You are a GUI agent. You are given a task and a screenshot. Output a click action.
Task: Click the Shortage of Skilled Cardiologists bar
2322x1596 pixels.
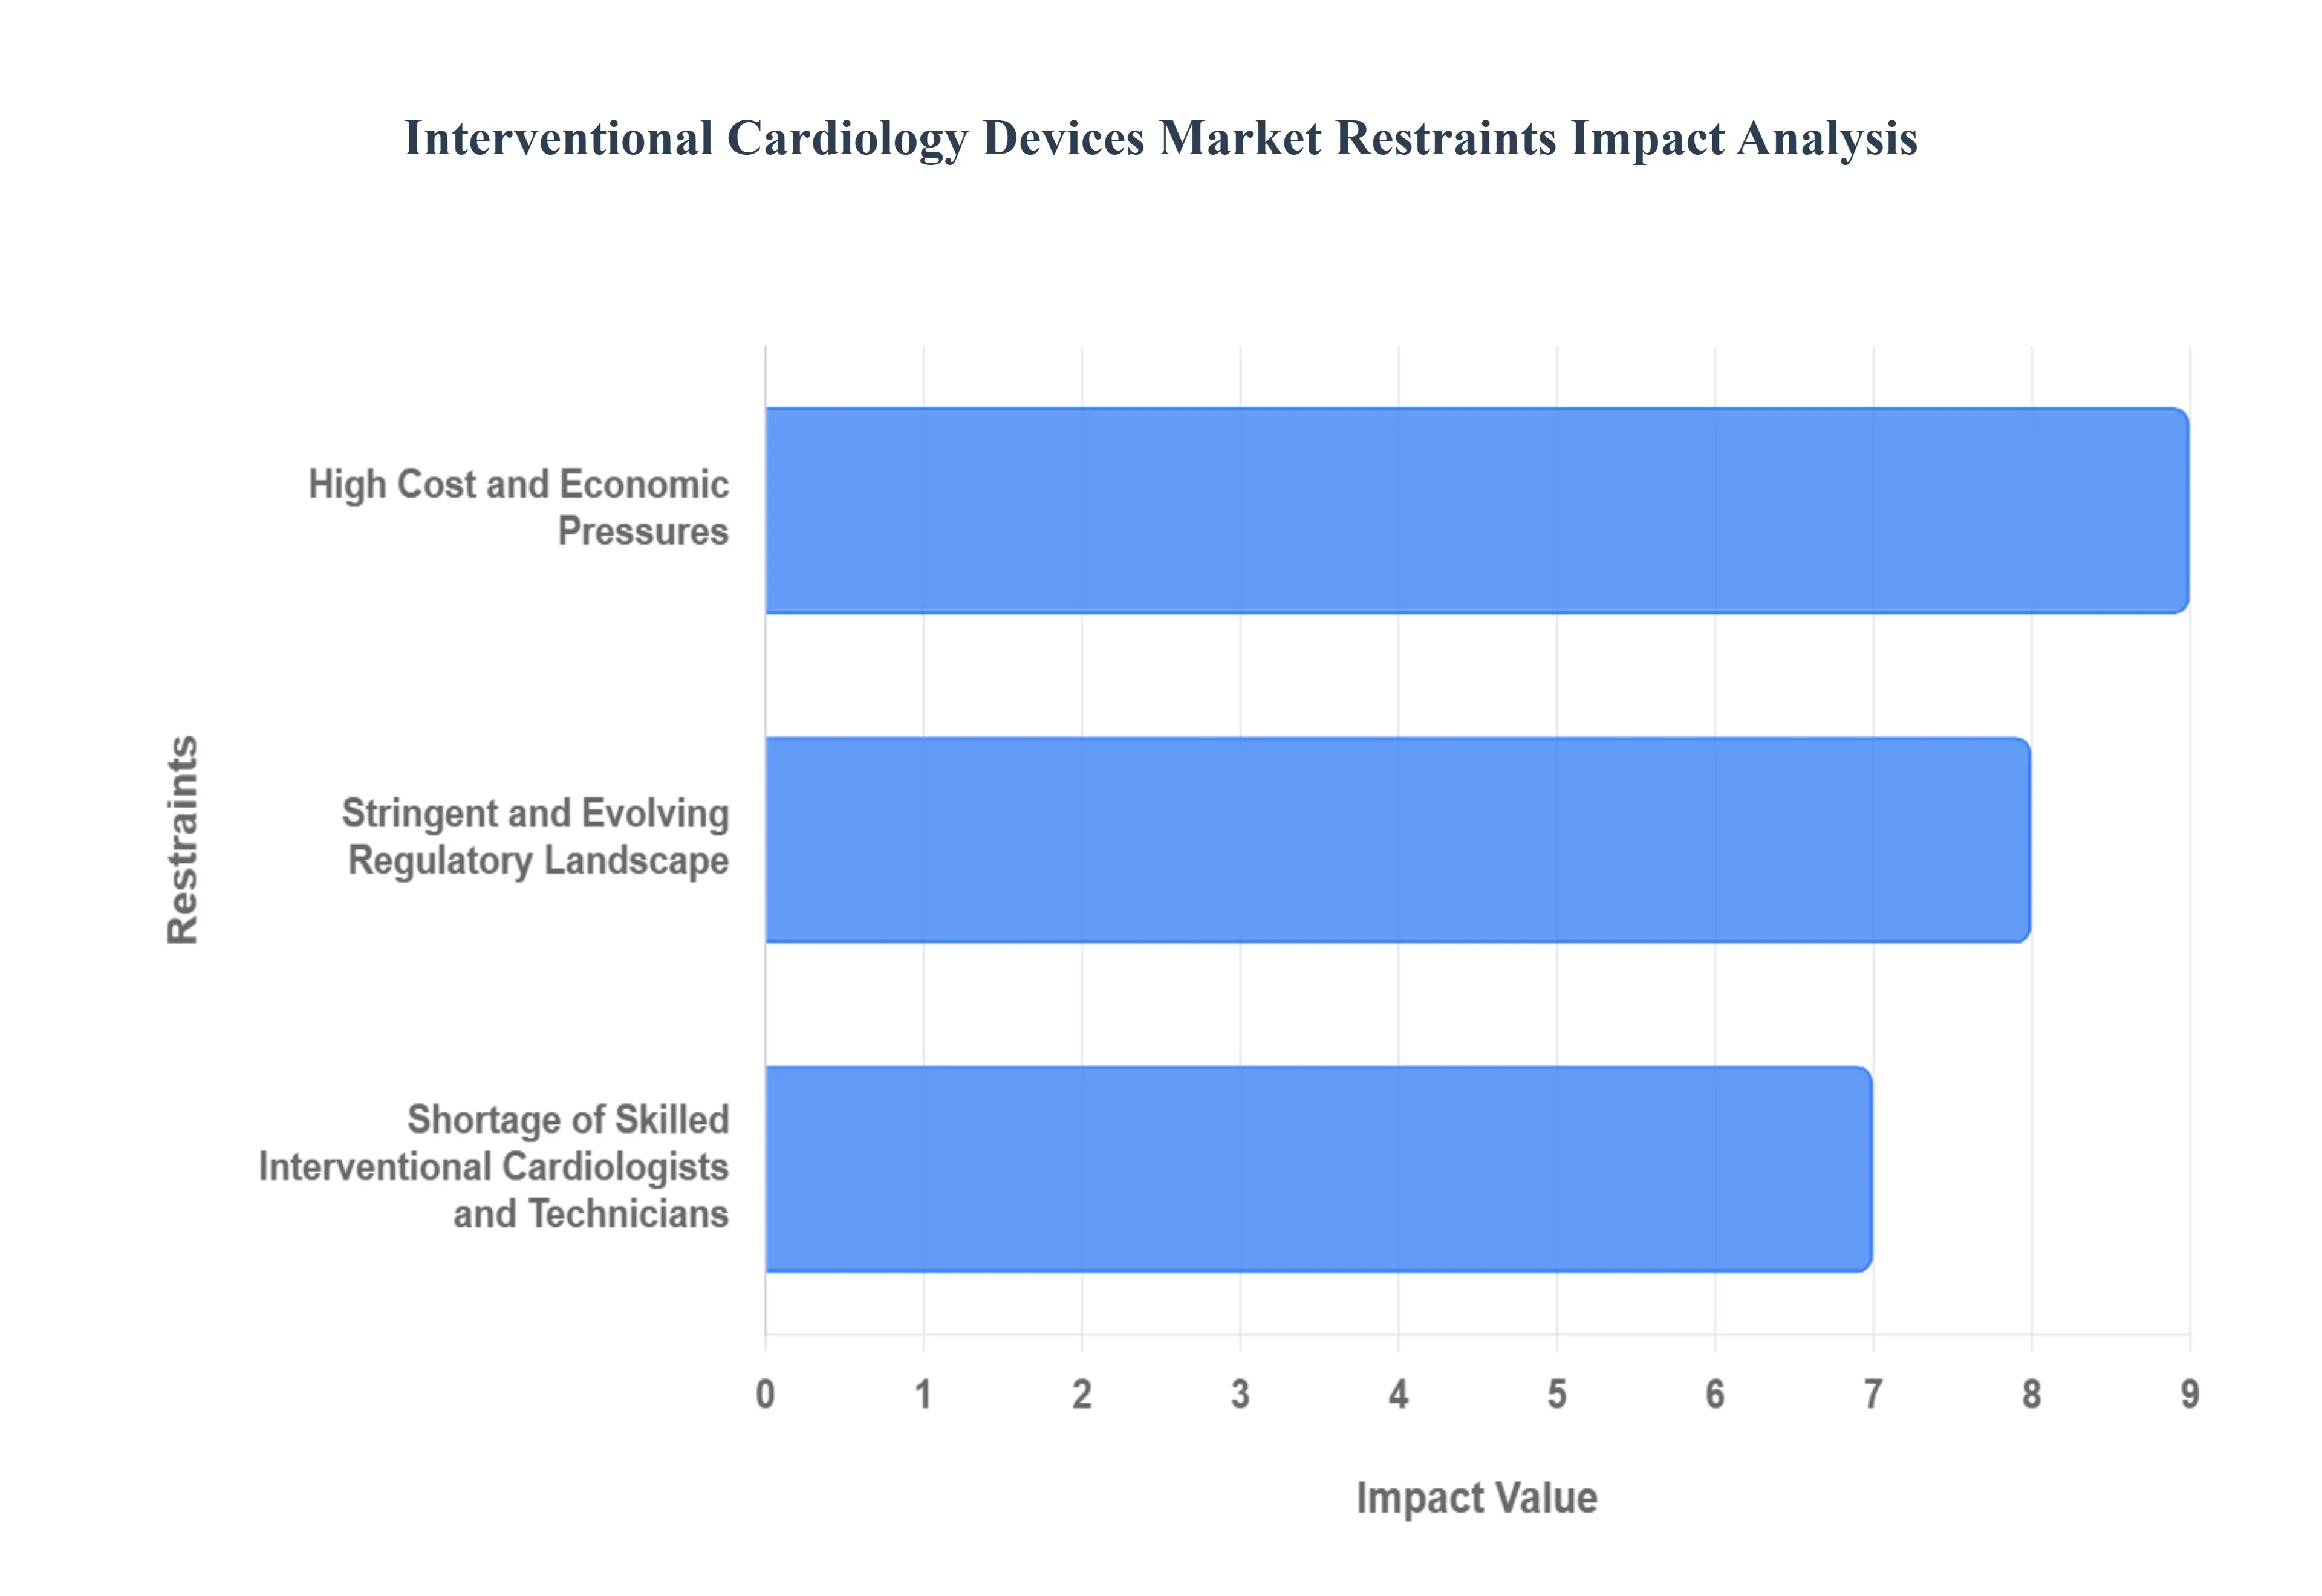tap(1318, 1169)
